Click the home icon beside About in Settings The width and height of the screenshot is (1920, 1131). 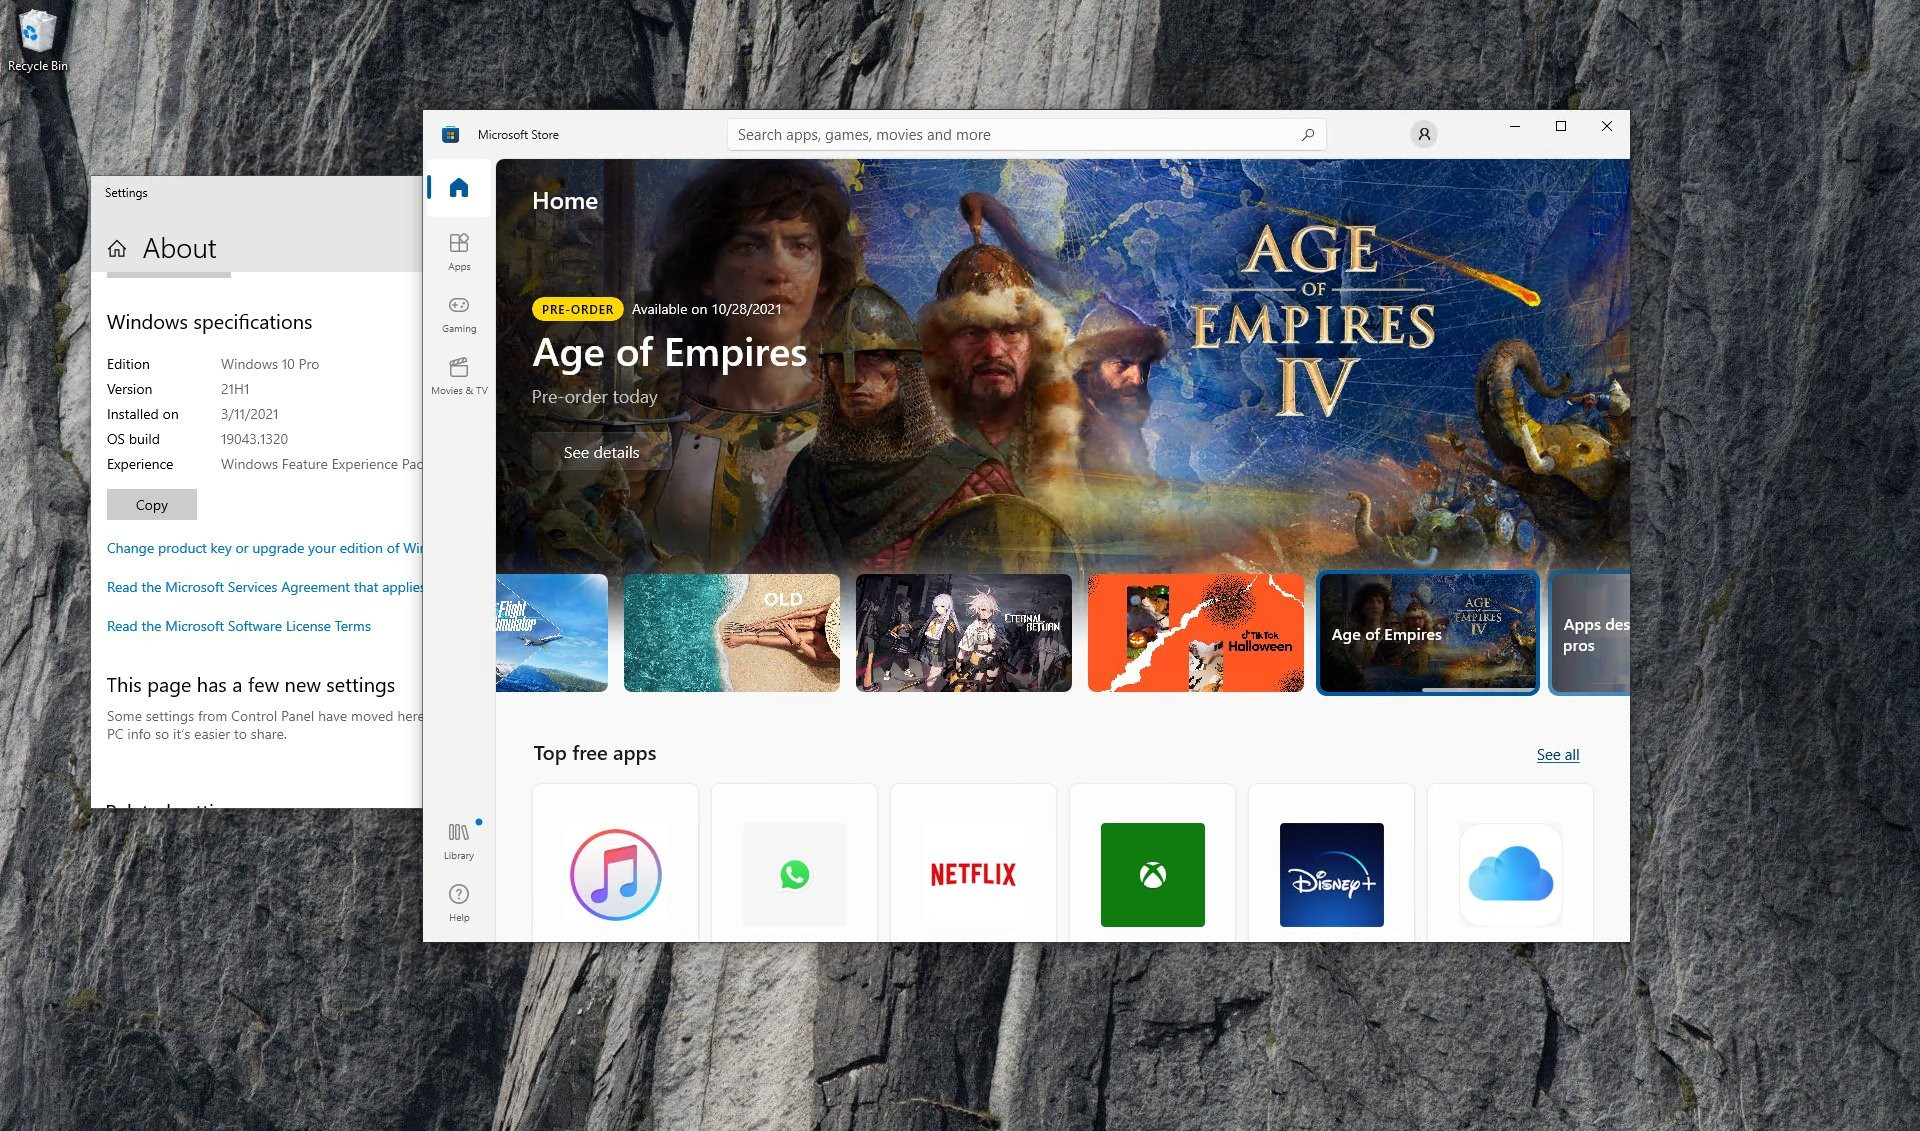pyautogui.click(x=117, y=248)
